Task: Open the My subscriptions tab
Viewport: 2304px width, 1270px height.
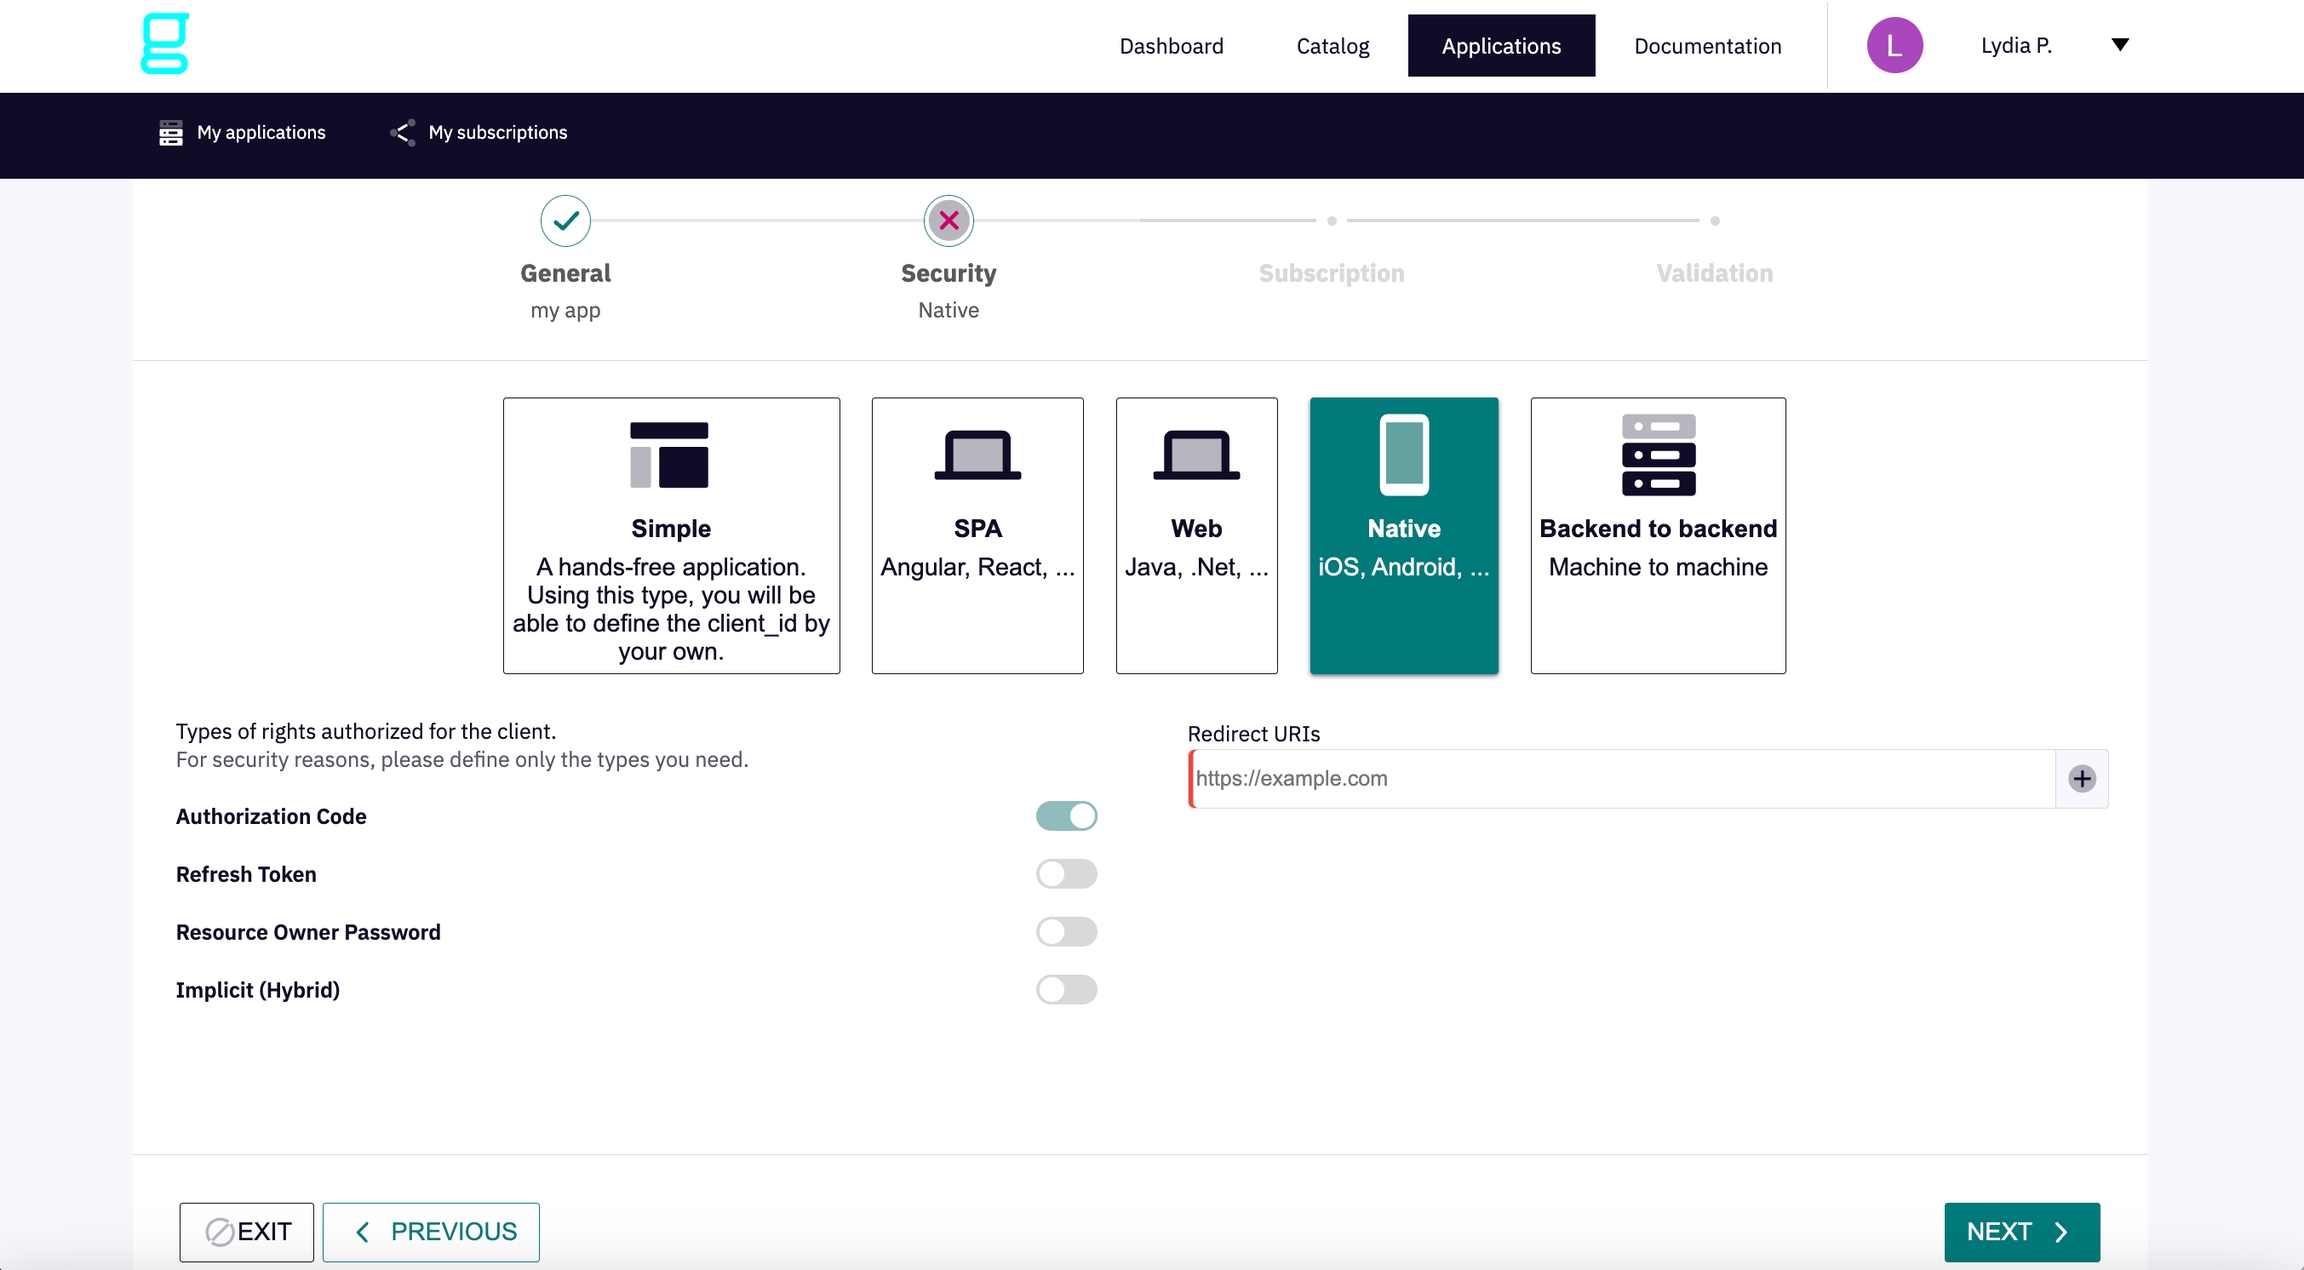Action: pos(479,133)
